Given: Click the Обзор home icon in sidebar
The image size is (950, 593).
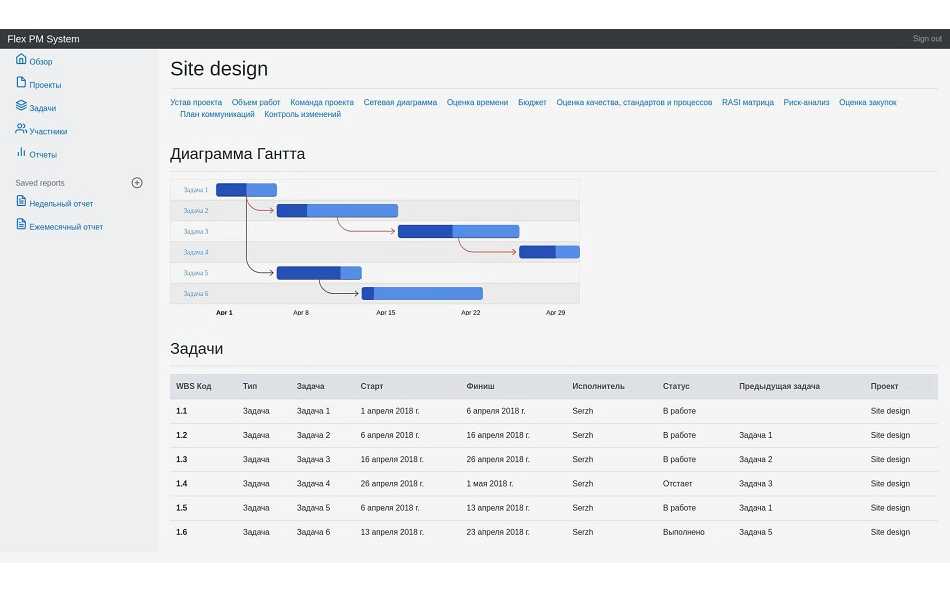Looking at the screenshot, I should point(21,60).
